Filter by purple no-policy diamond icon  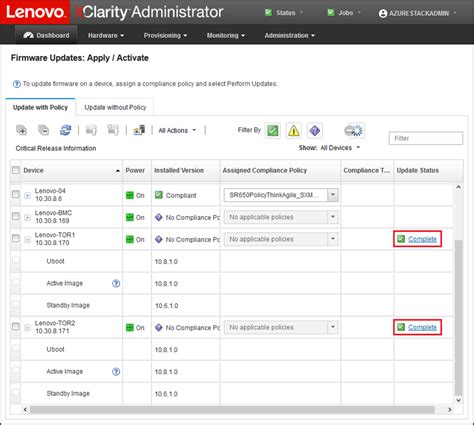[x=315, y=131]
